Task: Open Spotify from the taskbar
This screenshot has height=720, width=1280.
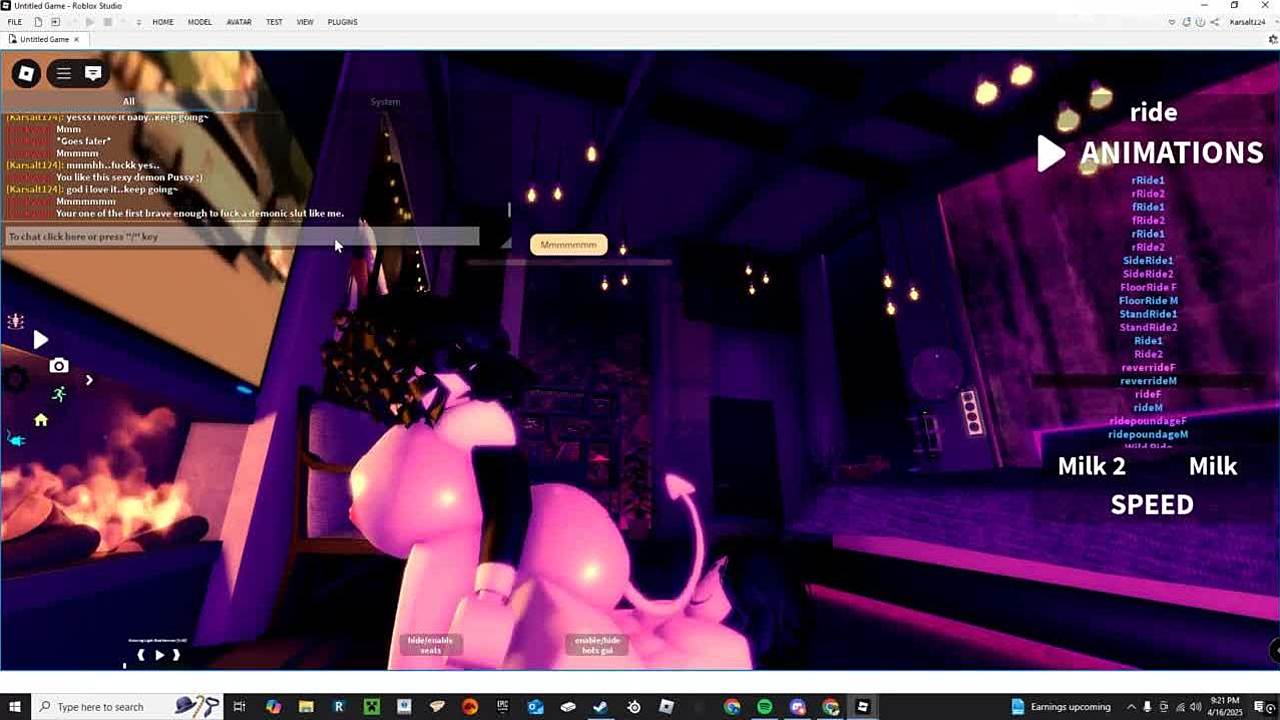Action: [x=765, y=707]
